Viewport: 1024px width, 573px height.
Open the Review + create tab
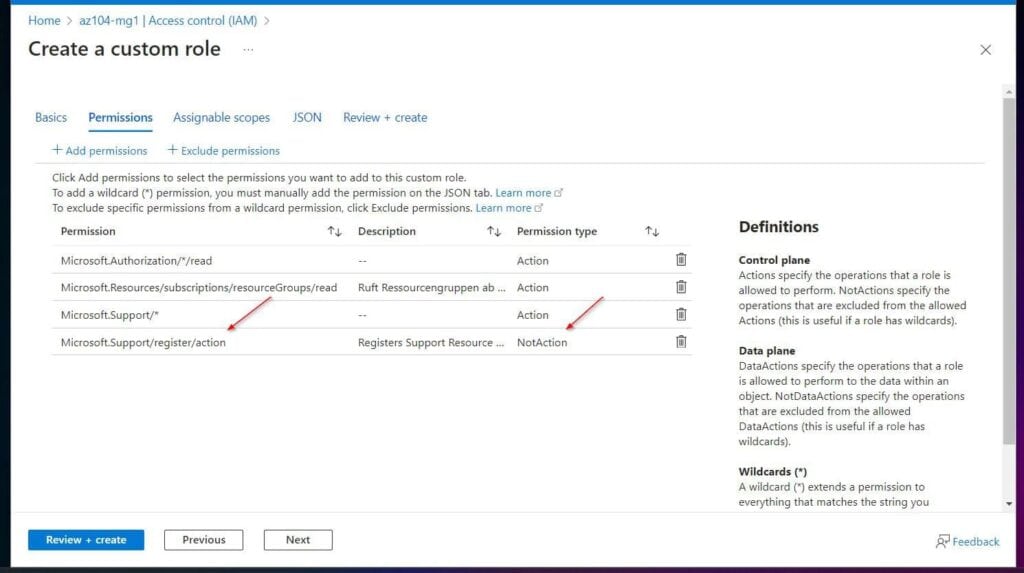pyautogui.click(x=385, y=118)
